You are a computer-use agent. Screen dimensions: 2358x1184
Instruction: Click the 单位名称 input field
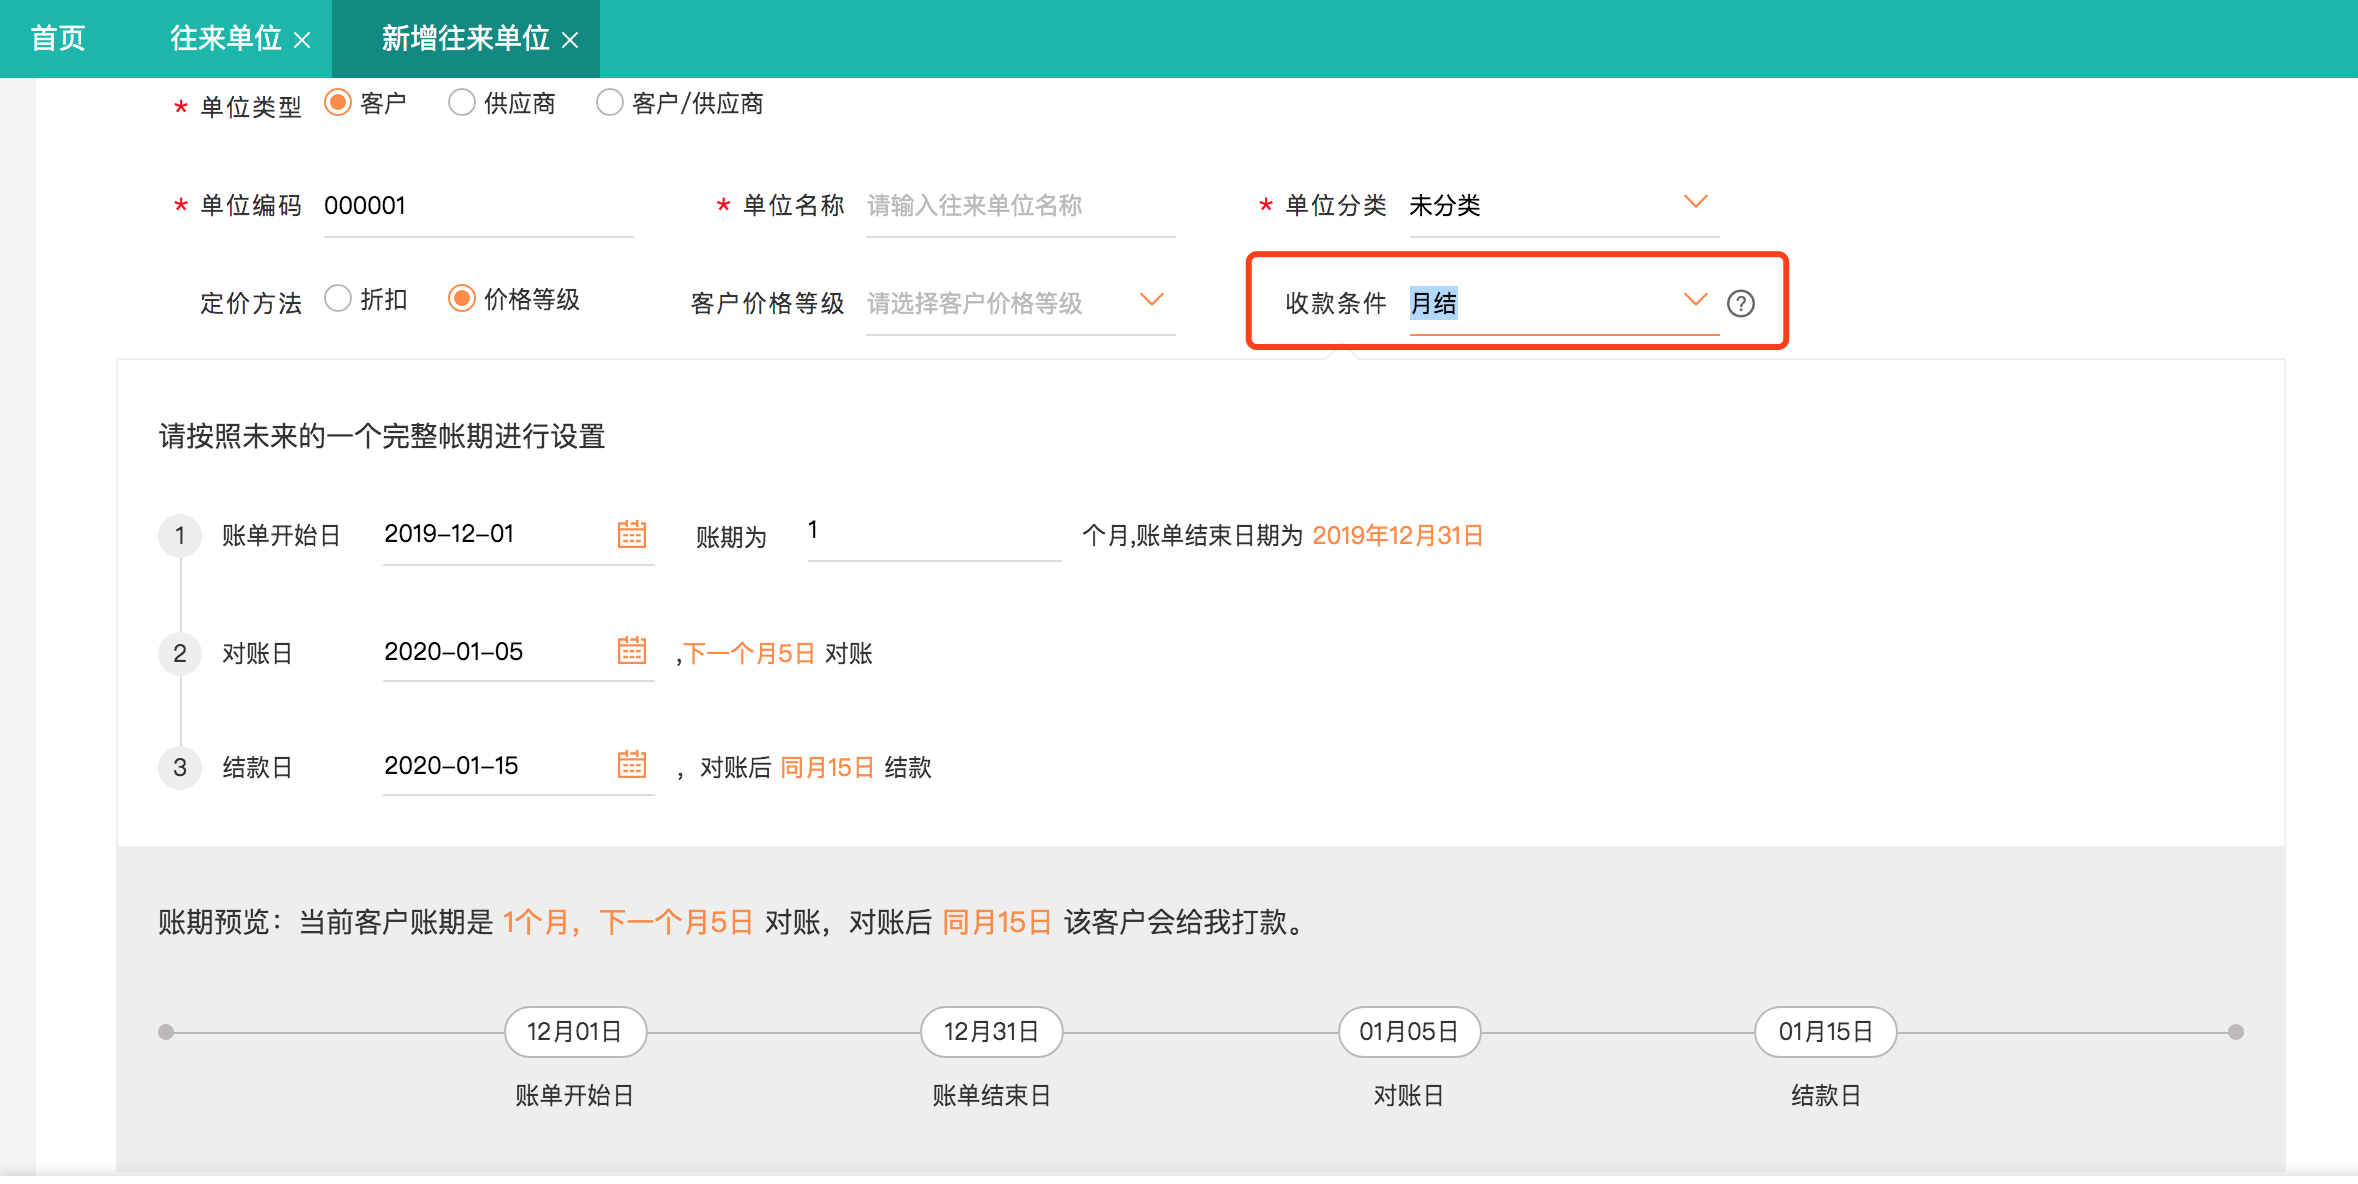(1011, 205)
